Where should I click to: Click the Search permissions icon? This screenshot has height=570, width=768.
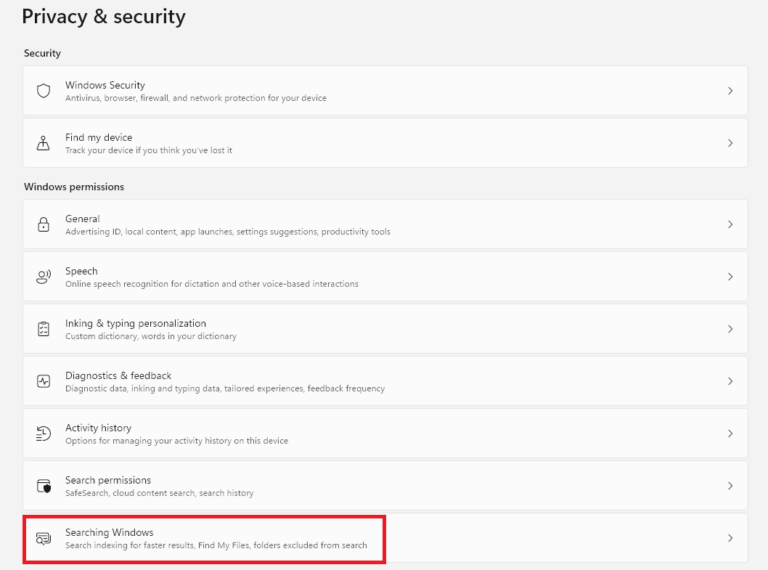point(43,486)
